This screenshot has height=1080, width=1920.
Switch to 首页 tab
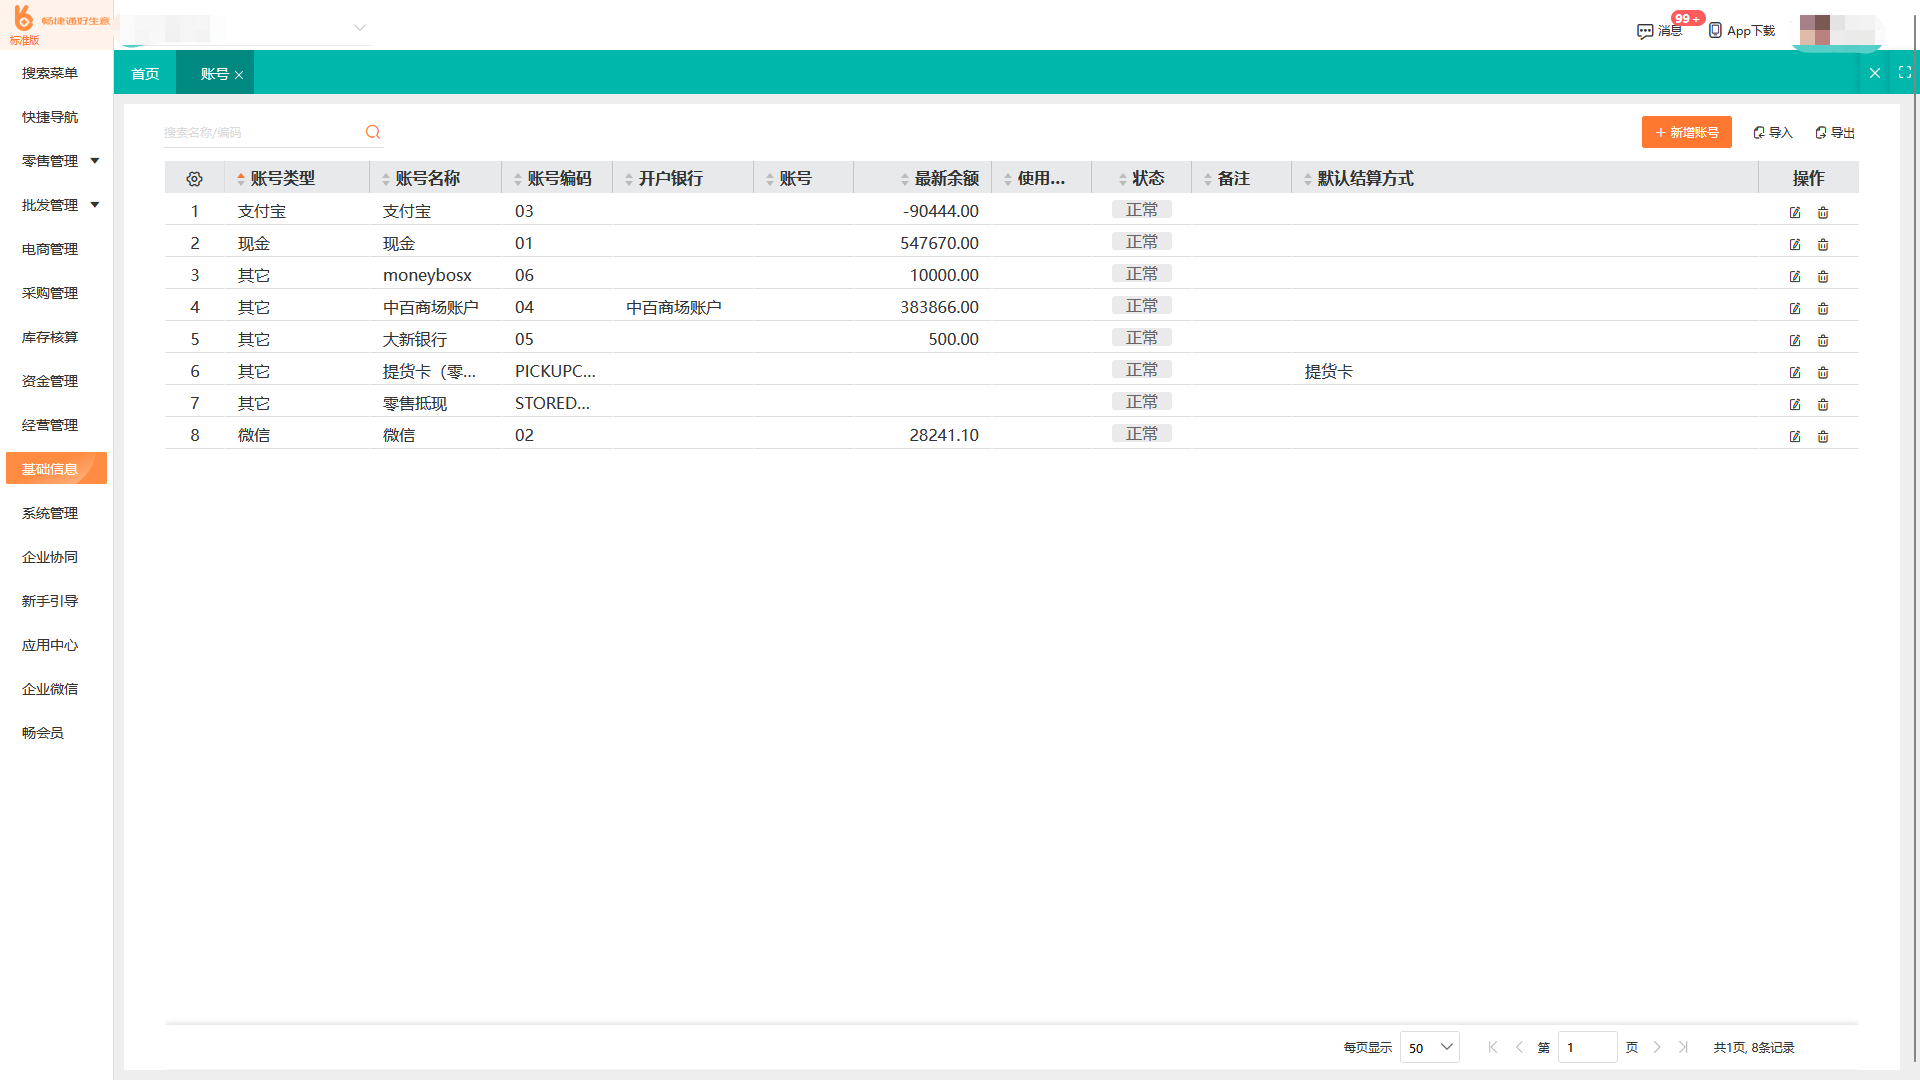point(145,73)
